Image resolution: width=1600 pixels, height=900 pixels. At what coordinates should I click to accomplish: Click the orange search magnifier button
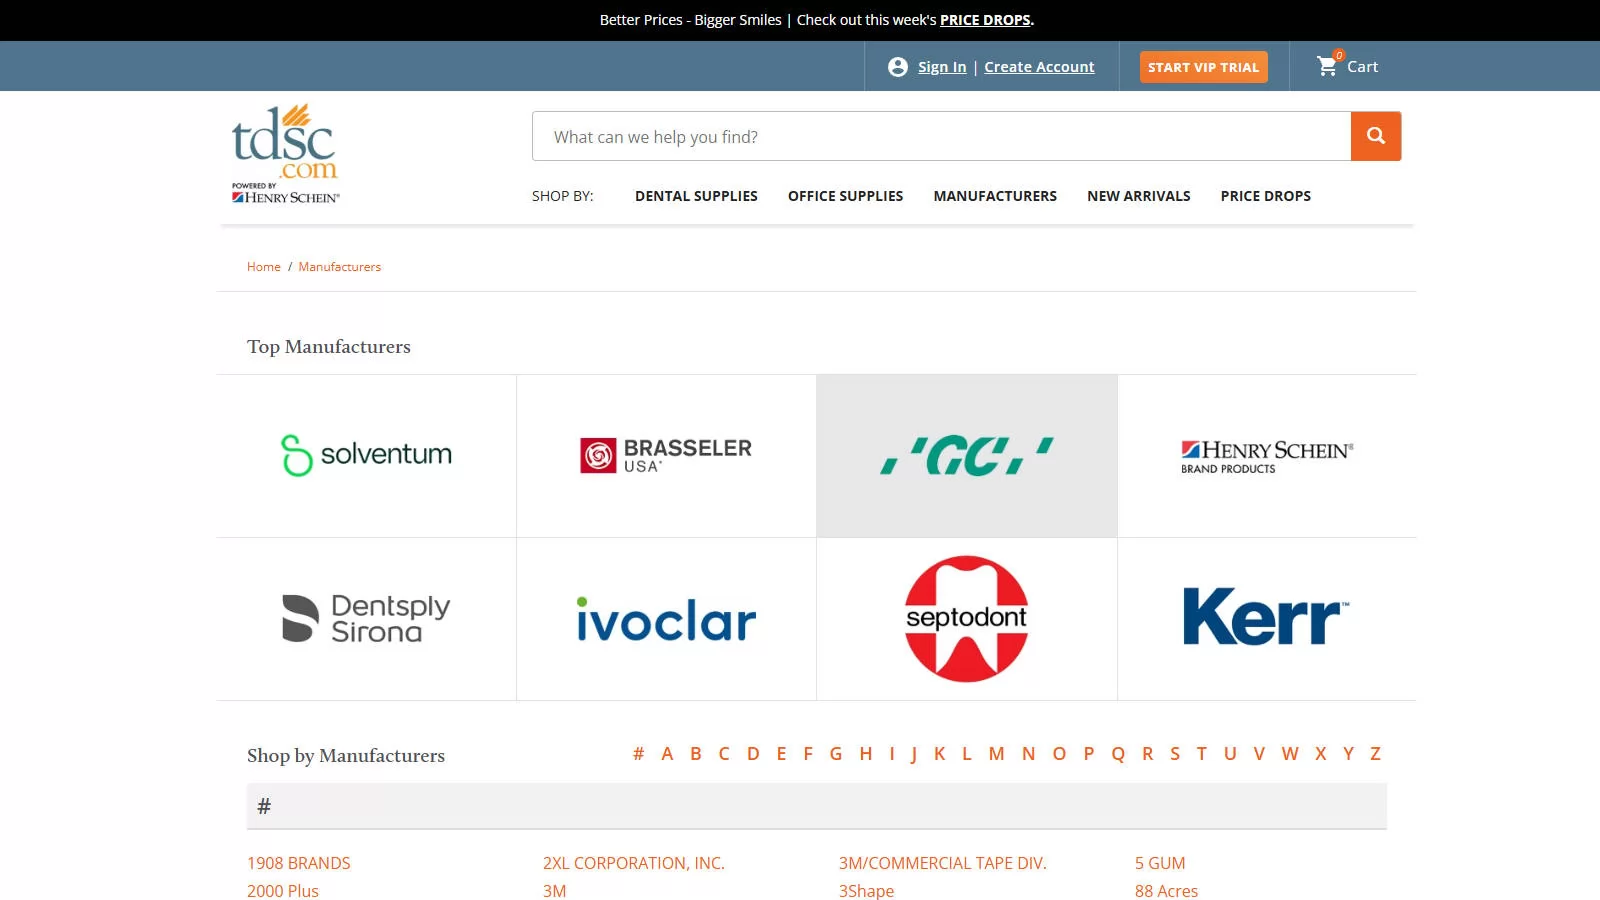coord(1375,136)
